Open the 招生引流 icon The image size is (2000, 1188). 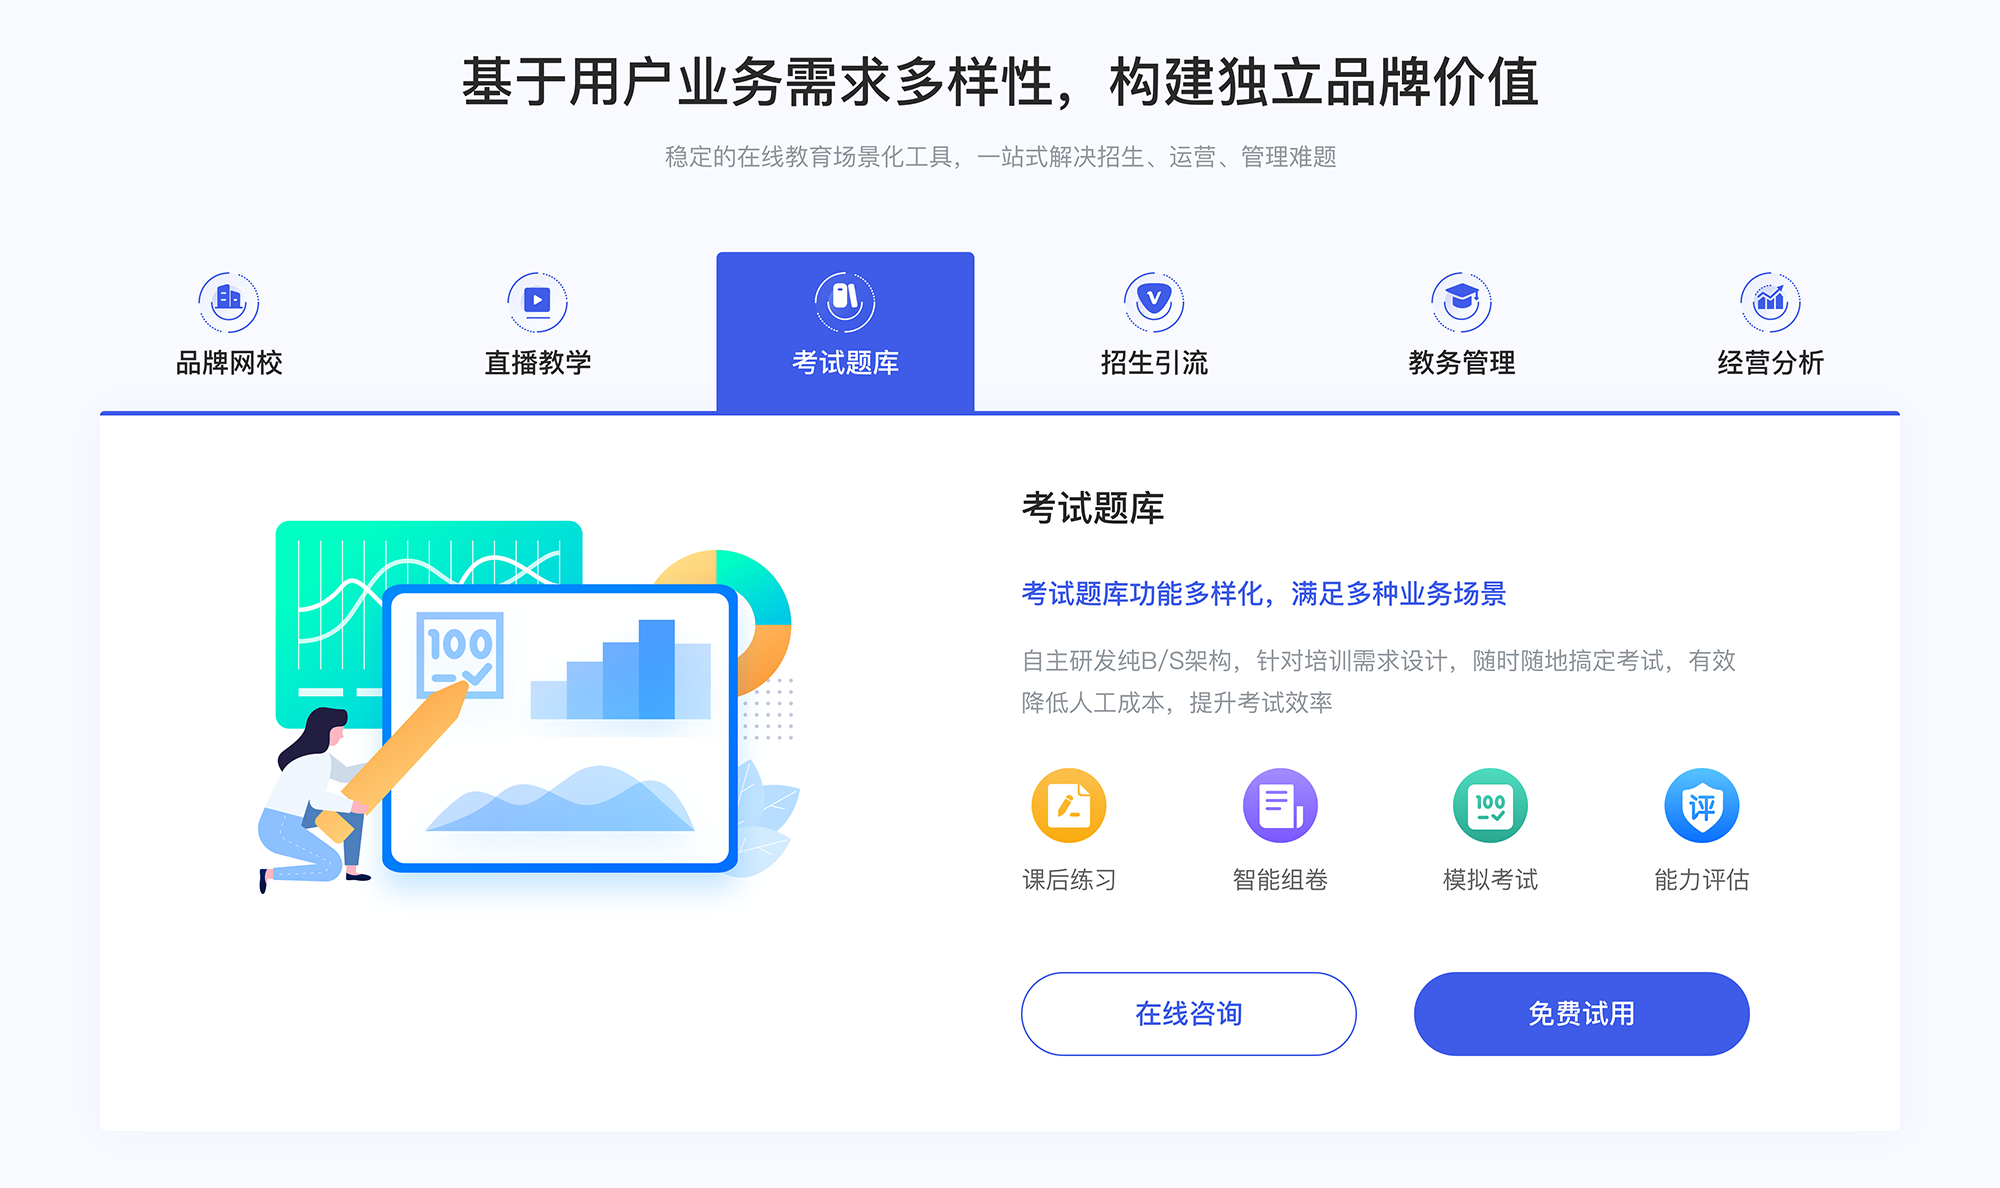coord(1144,298)
